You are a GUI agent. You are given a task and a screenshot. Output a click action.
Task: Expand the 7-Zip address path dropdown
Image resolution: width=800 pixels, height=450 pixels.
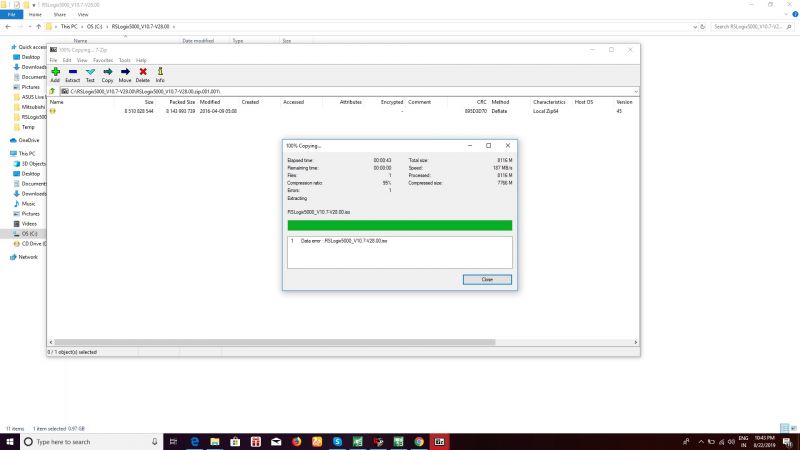click(635, 91)
